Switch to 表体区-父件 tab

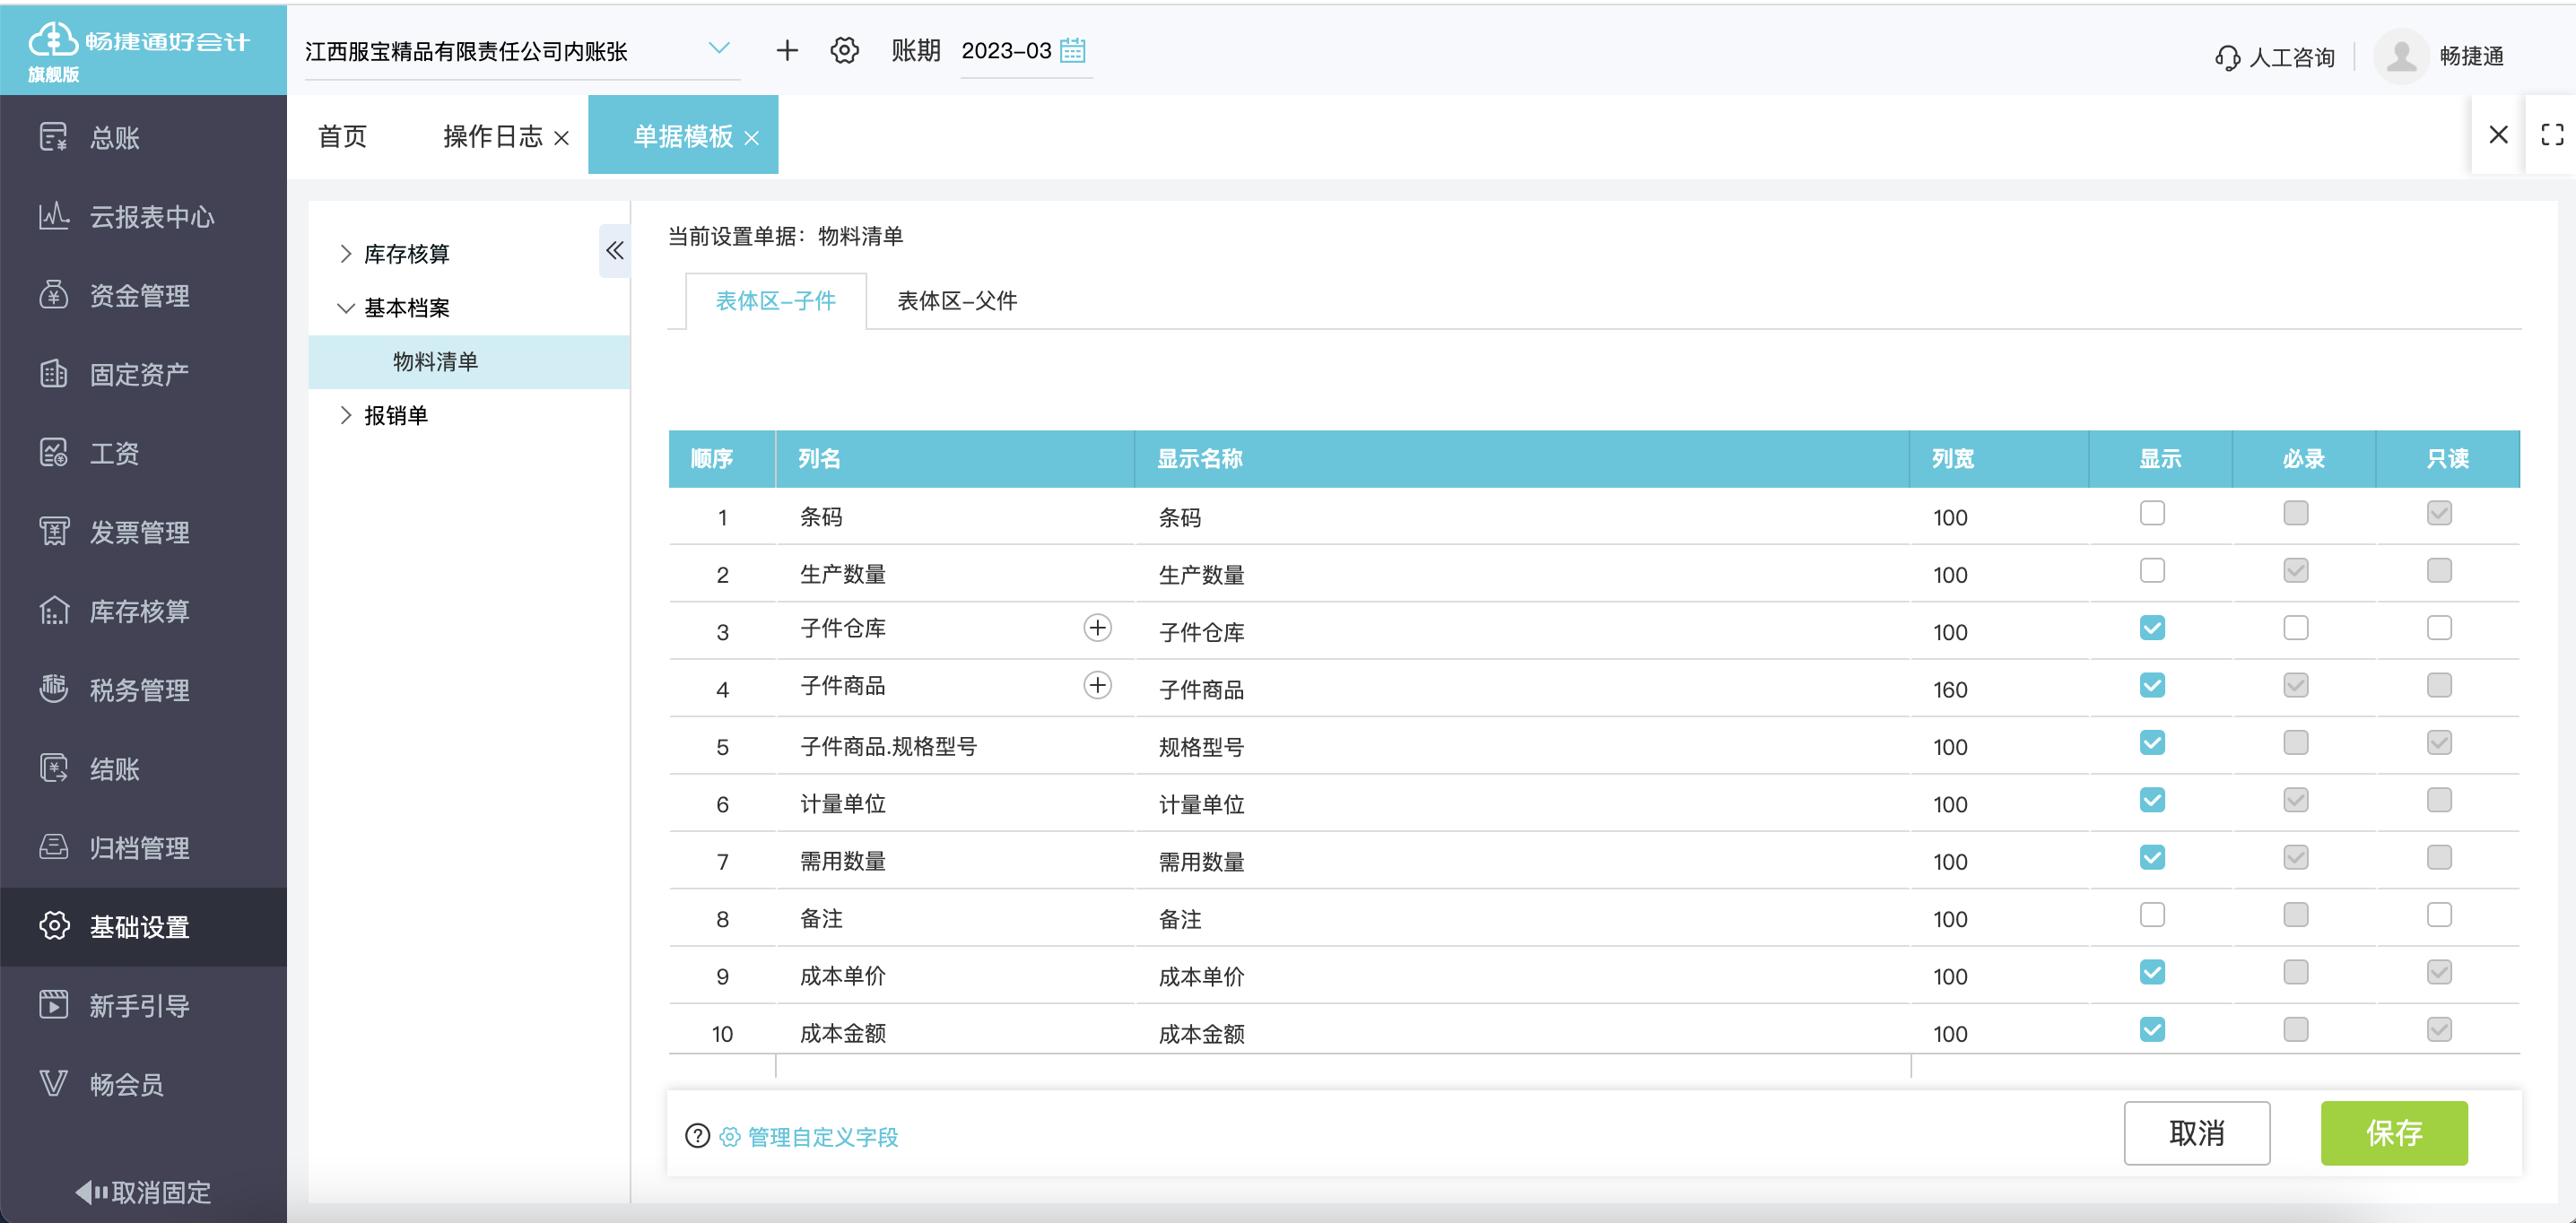click(958, 300)
